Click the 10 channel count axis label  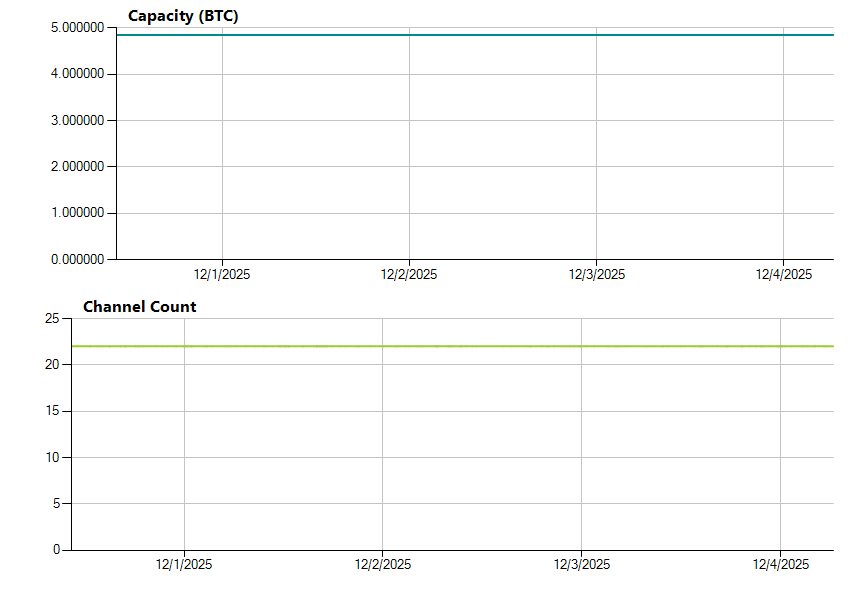click(52, 458)
